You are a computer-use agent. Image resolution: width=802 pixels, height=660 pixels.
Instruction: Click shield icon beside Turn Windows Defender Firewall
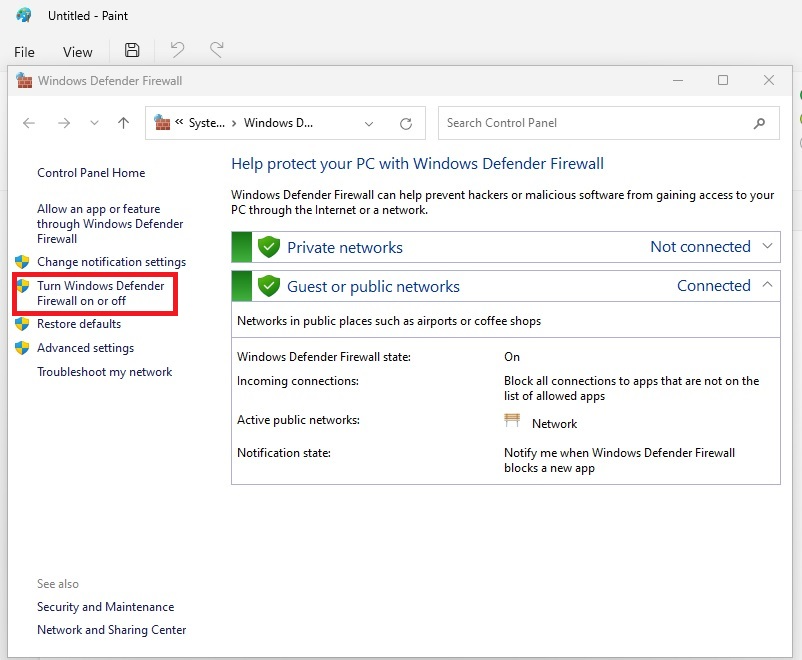point(22,285)
